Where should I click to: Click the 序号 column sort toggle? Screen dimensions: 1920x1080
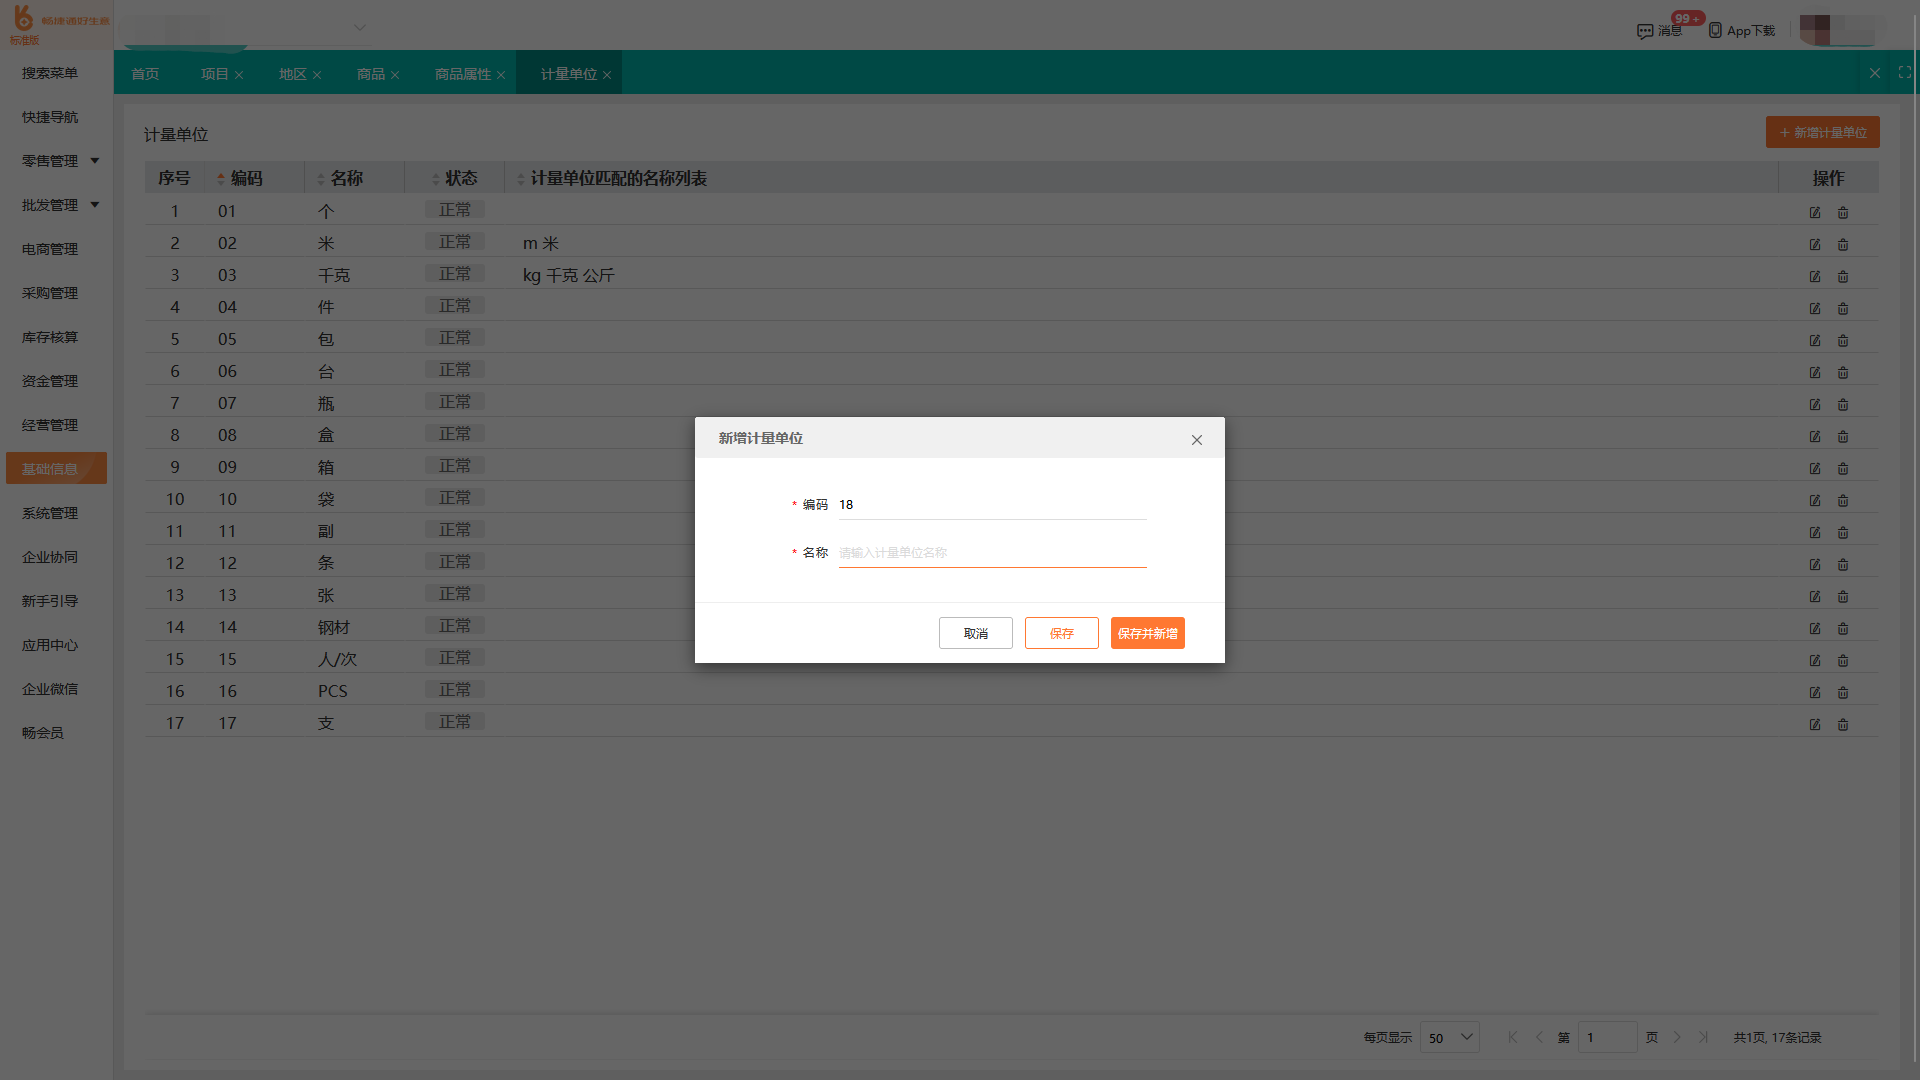click(x=175, y=178)
